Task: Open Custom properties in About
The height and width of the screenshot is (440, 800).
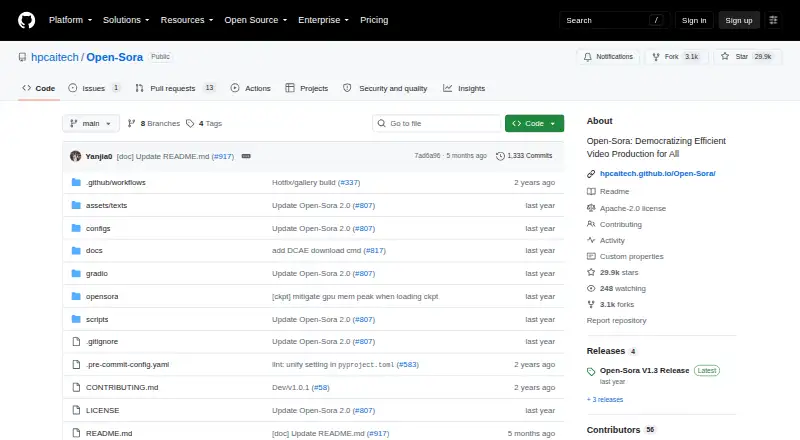Action: click(632, 256)
